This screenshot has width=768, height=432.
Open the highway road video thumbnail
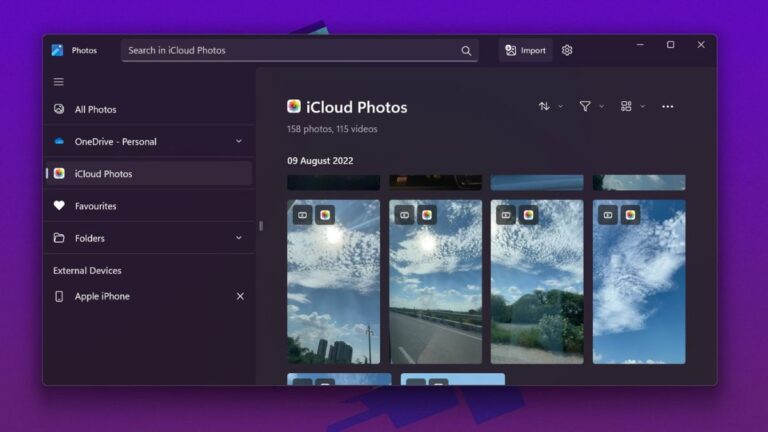tap(435, 282)
